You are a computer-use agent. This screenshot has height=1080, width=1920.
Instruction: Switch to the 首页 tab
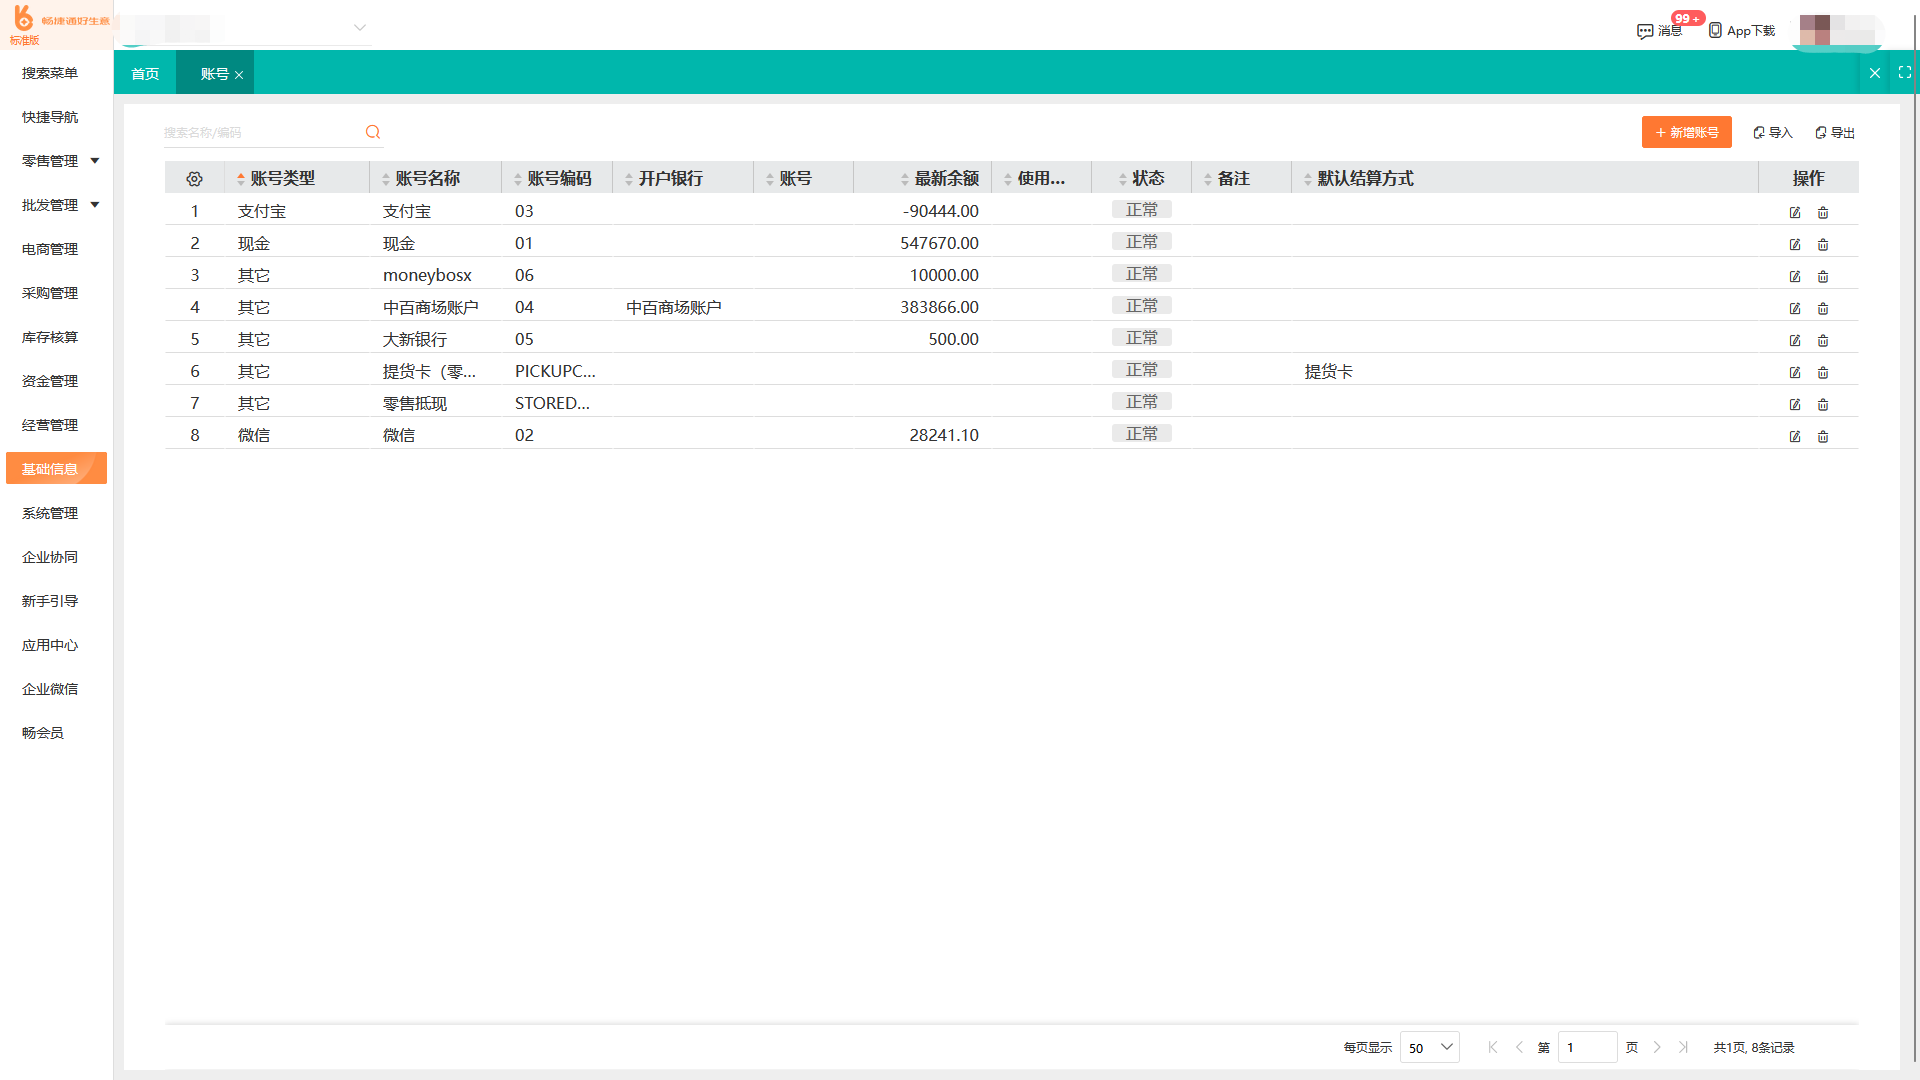pos(145,73)
